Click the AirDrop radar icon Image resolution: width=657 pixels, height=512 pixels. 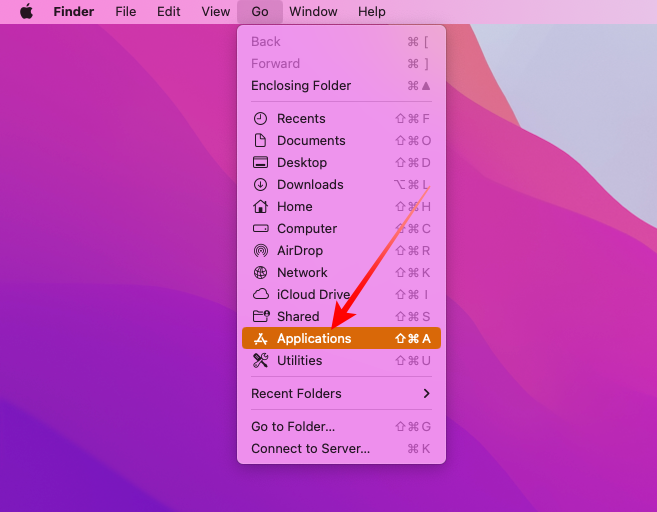pos(260,251)
